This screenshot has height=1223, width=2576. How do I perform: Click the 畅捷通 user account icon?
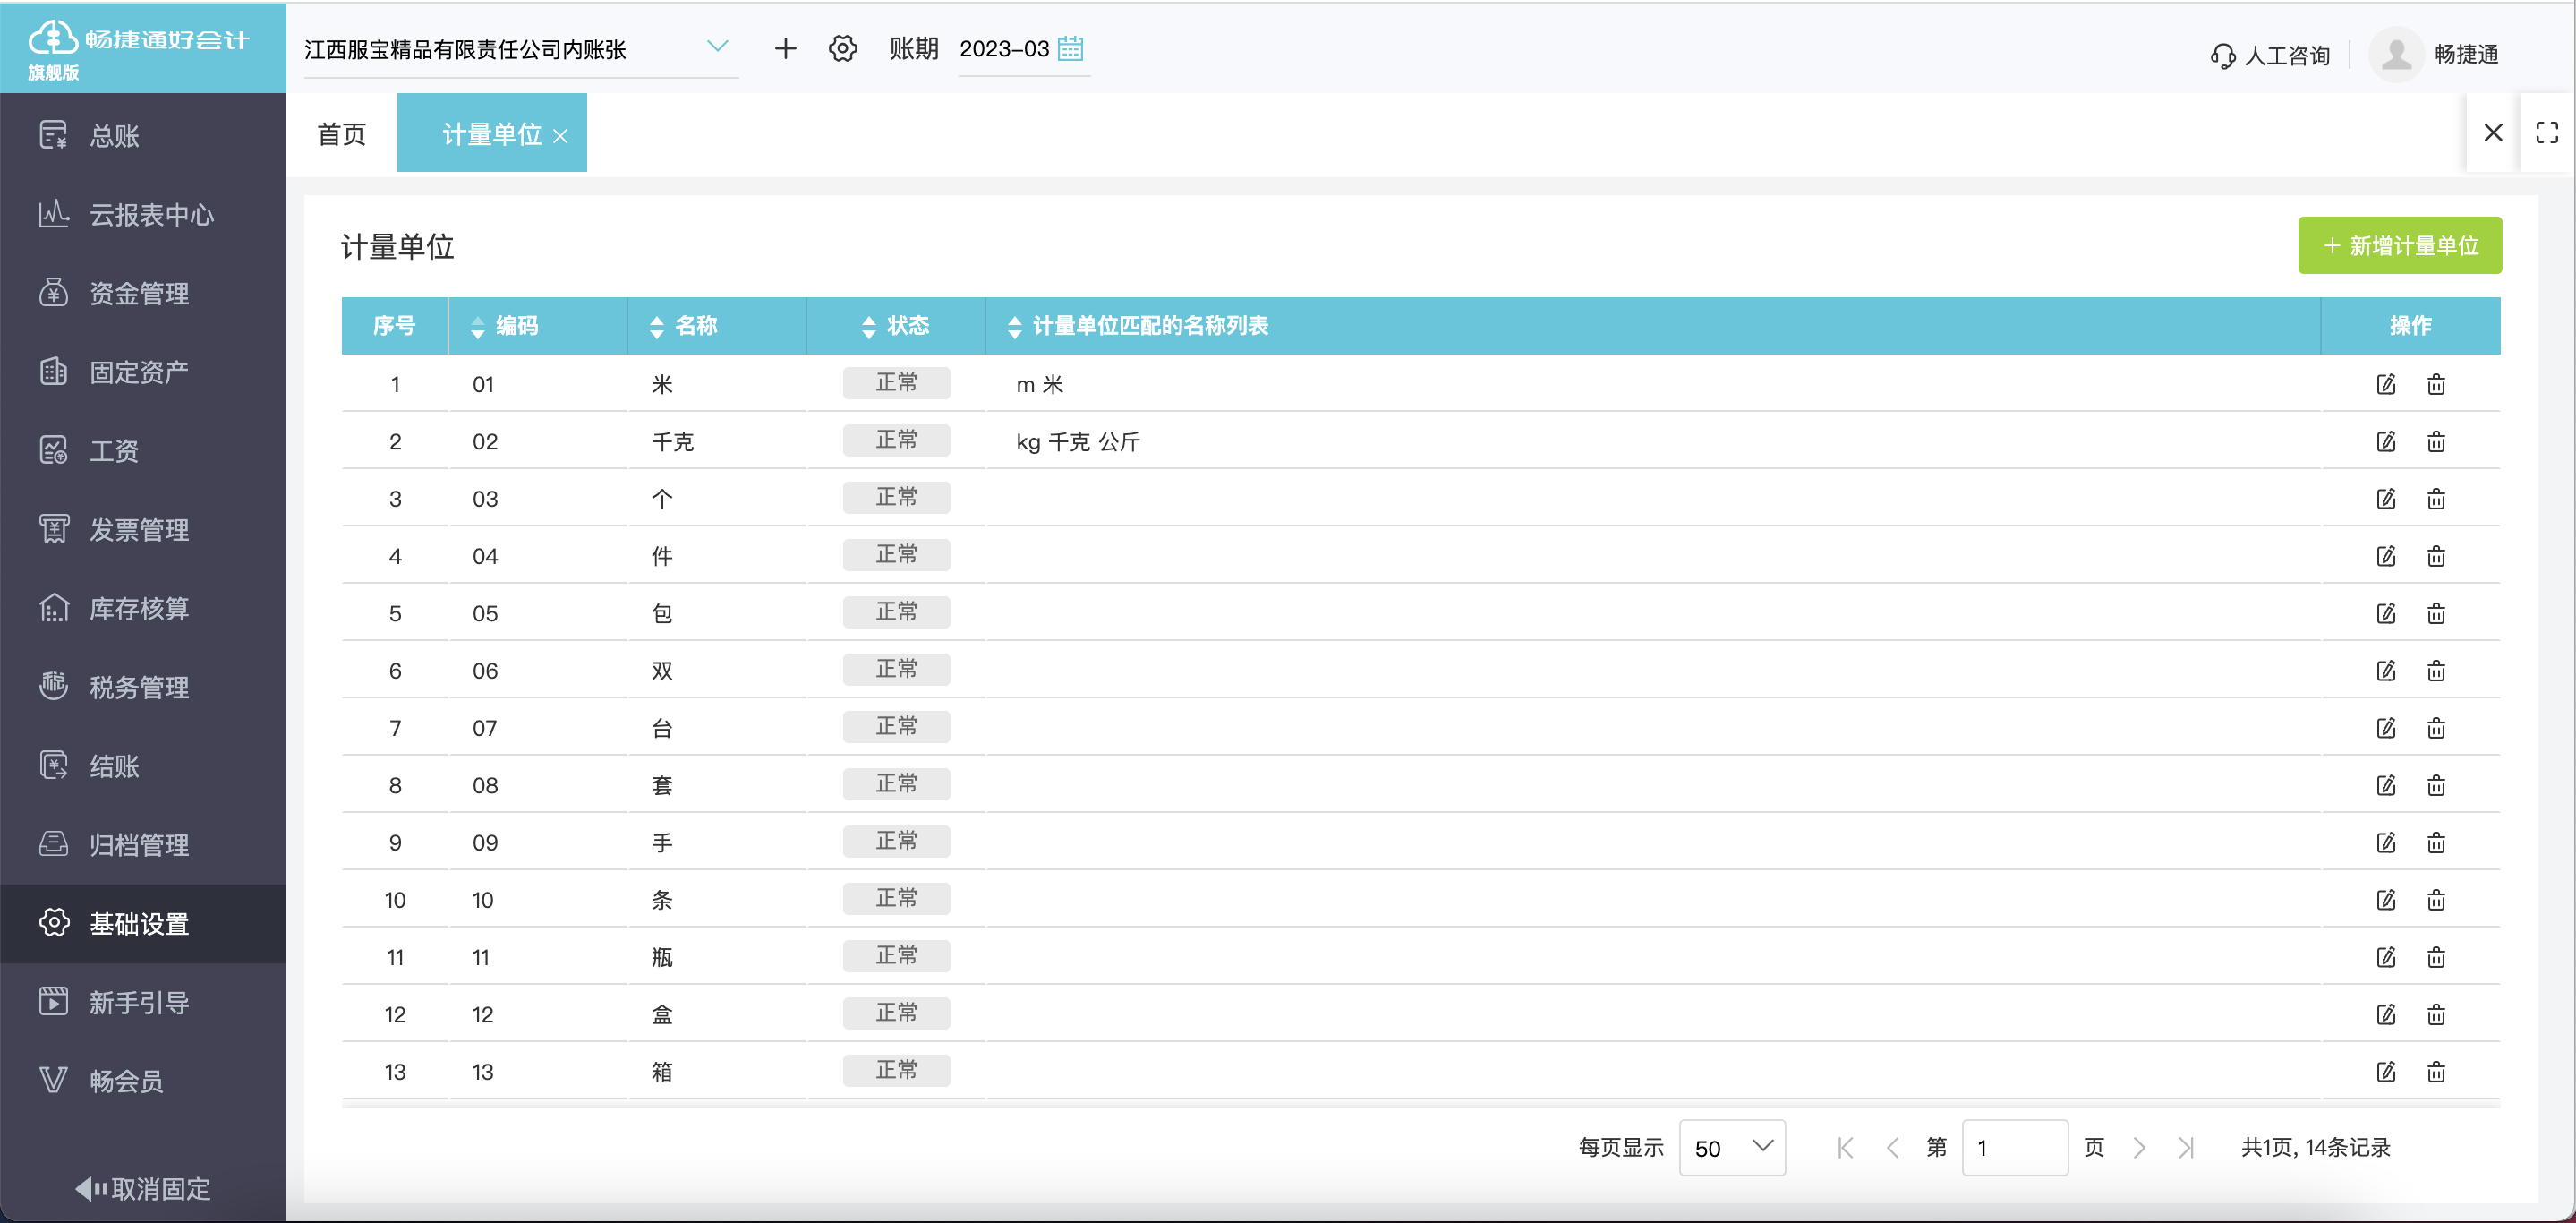pyautogui.click(x=2393, y=47)
